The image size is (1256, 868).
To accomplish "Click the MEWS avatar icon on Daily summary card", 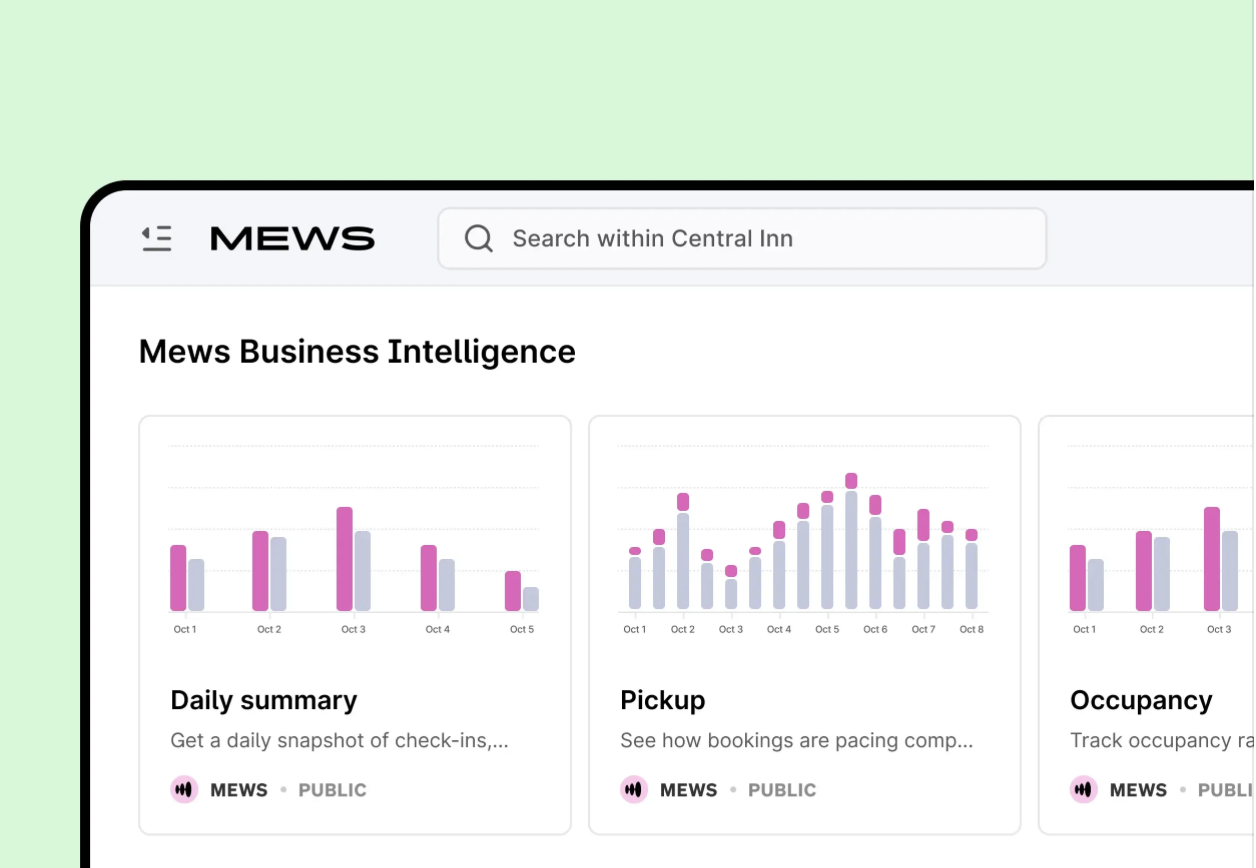I will coord(184,790).
